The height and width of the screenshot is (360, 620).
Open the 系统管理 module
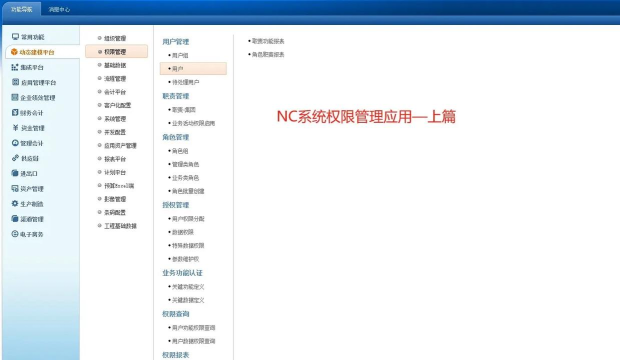[115, 119]
